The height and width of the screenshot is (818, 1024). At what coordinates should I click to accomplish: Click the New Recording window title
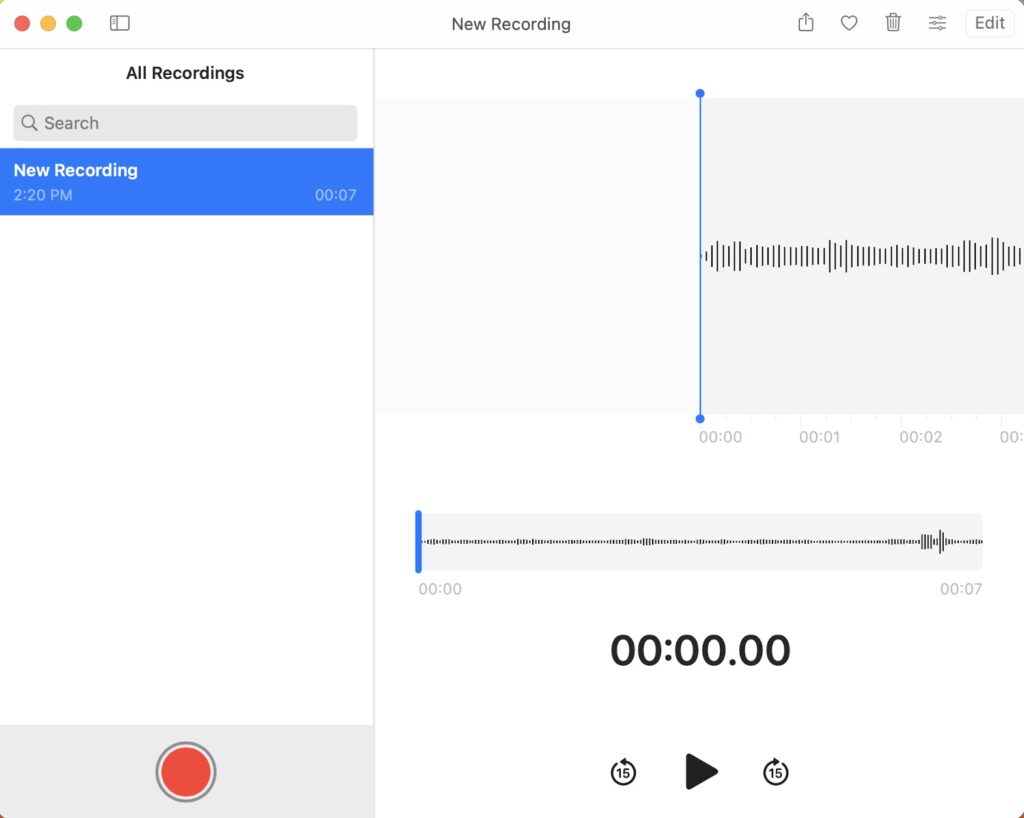pos(511,24)
